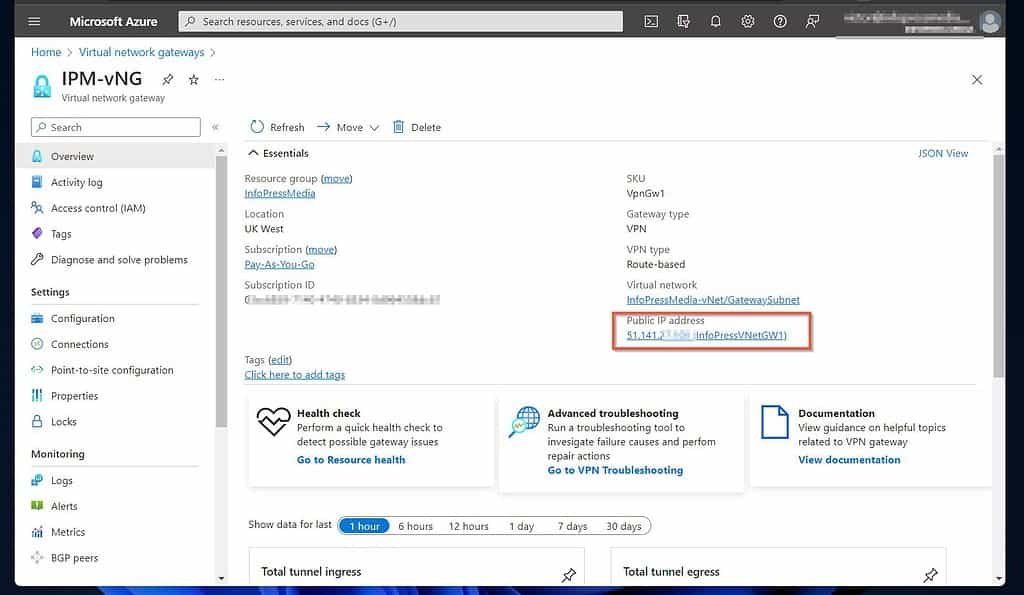Open the Azure portal hamburger menu
The width and height of the screenshot is (1024, 595).
click(34, 22)
